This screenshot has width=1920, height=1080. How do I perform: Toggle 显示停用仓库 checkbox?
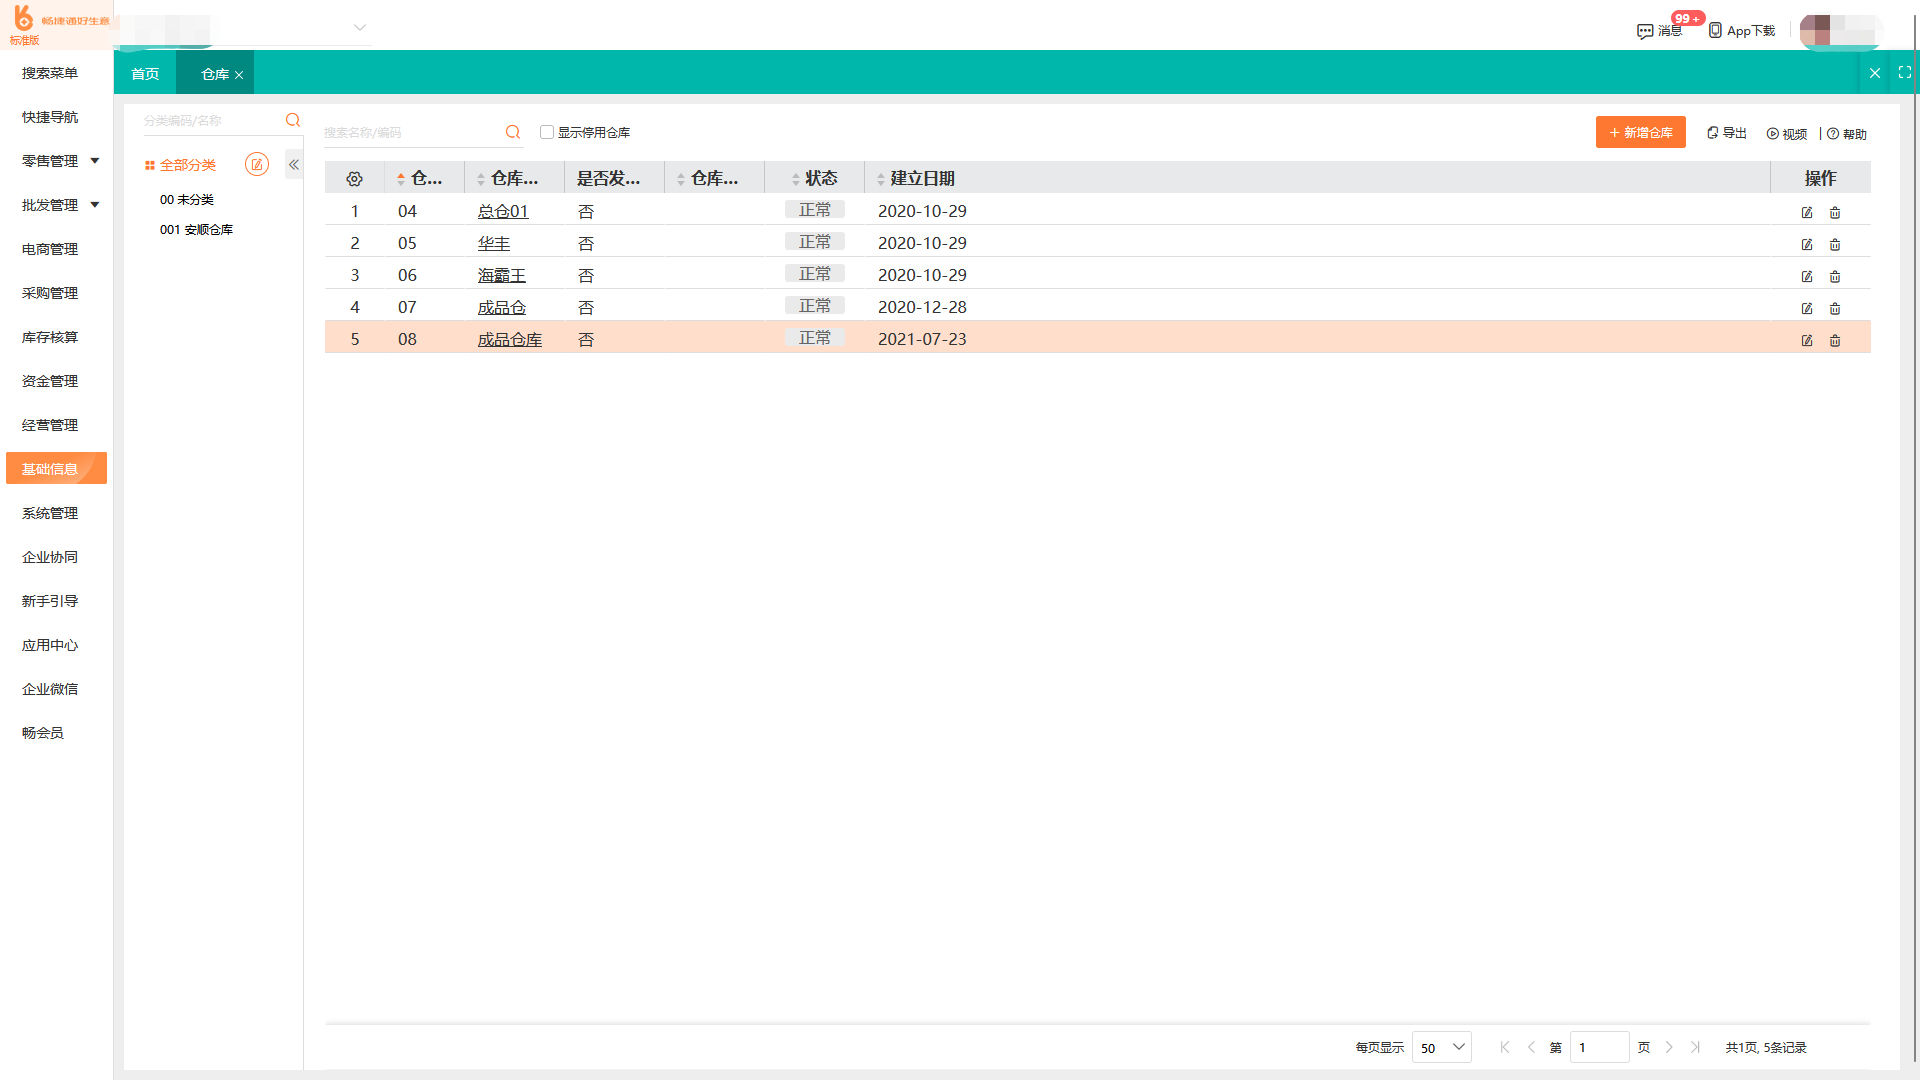pos(546,132)
